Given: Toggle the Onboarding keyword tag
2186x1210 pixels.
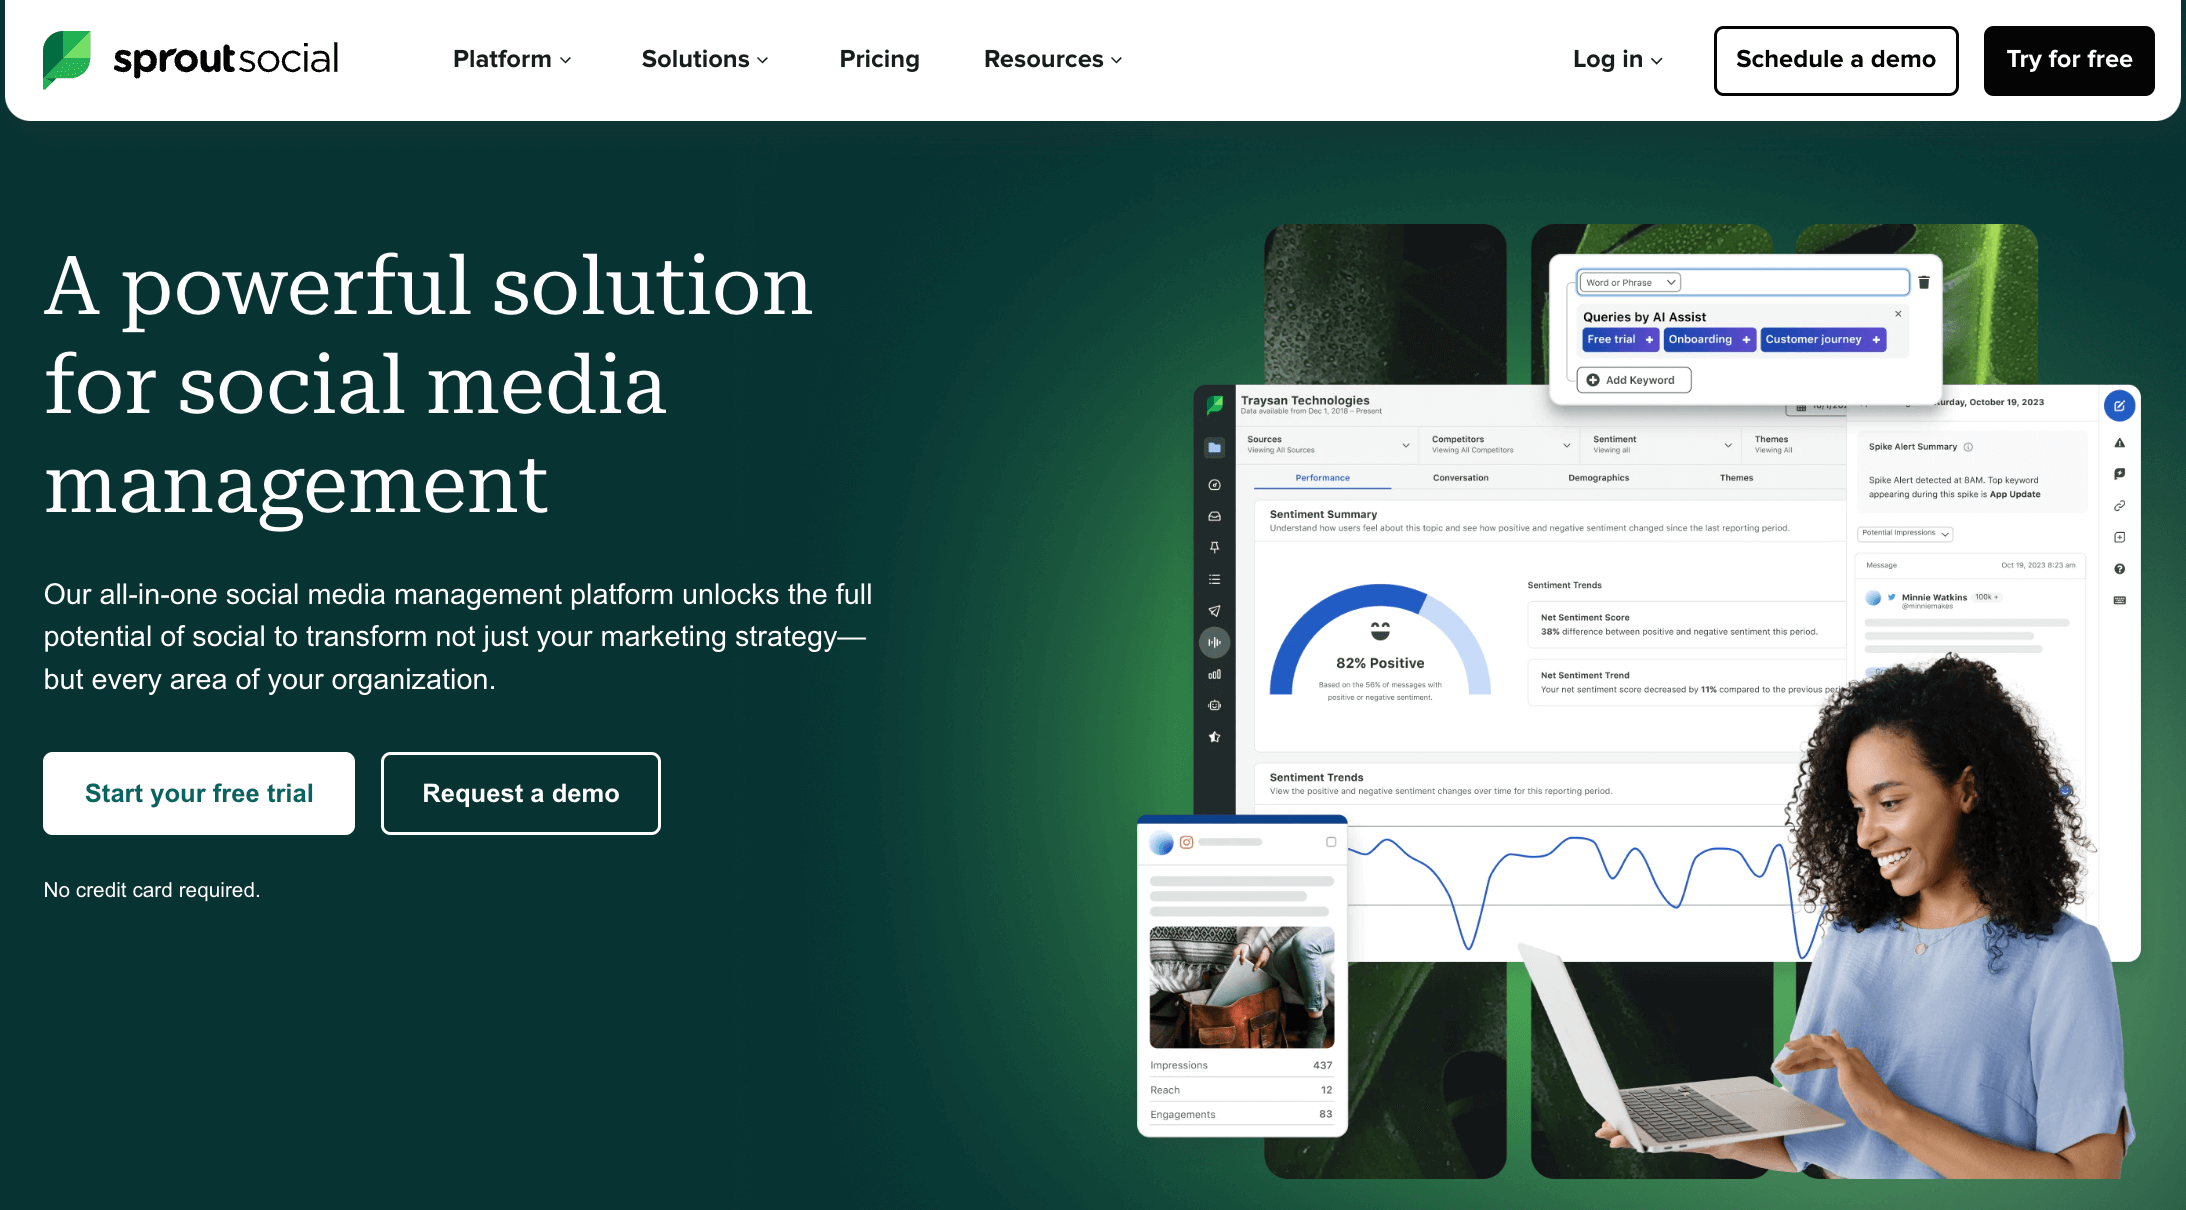Looking at the screenshot, I should pyautogui.click(x=1705, y=338).
